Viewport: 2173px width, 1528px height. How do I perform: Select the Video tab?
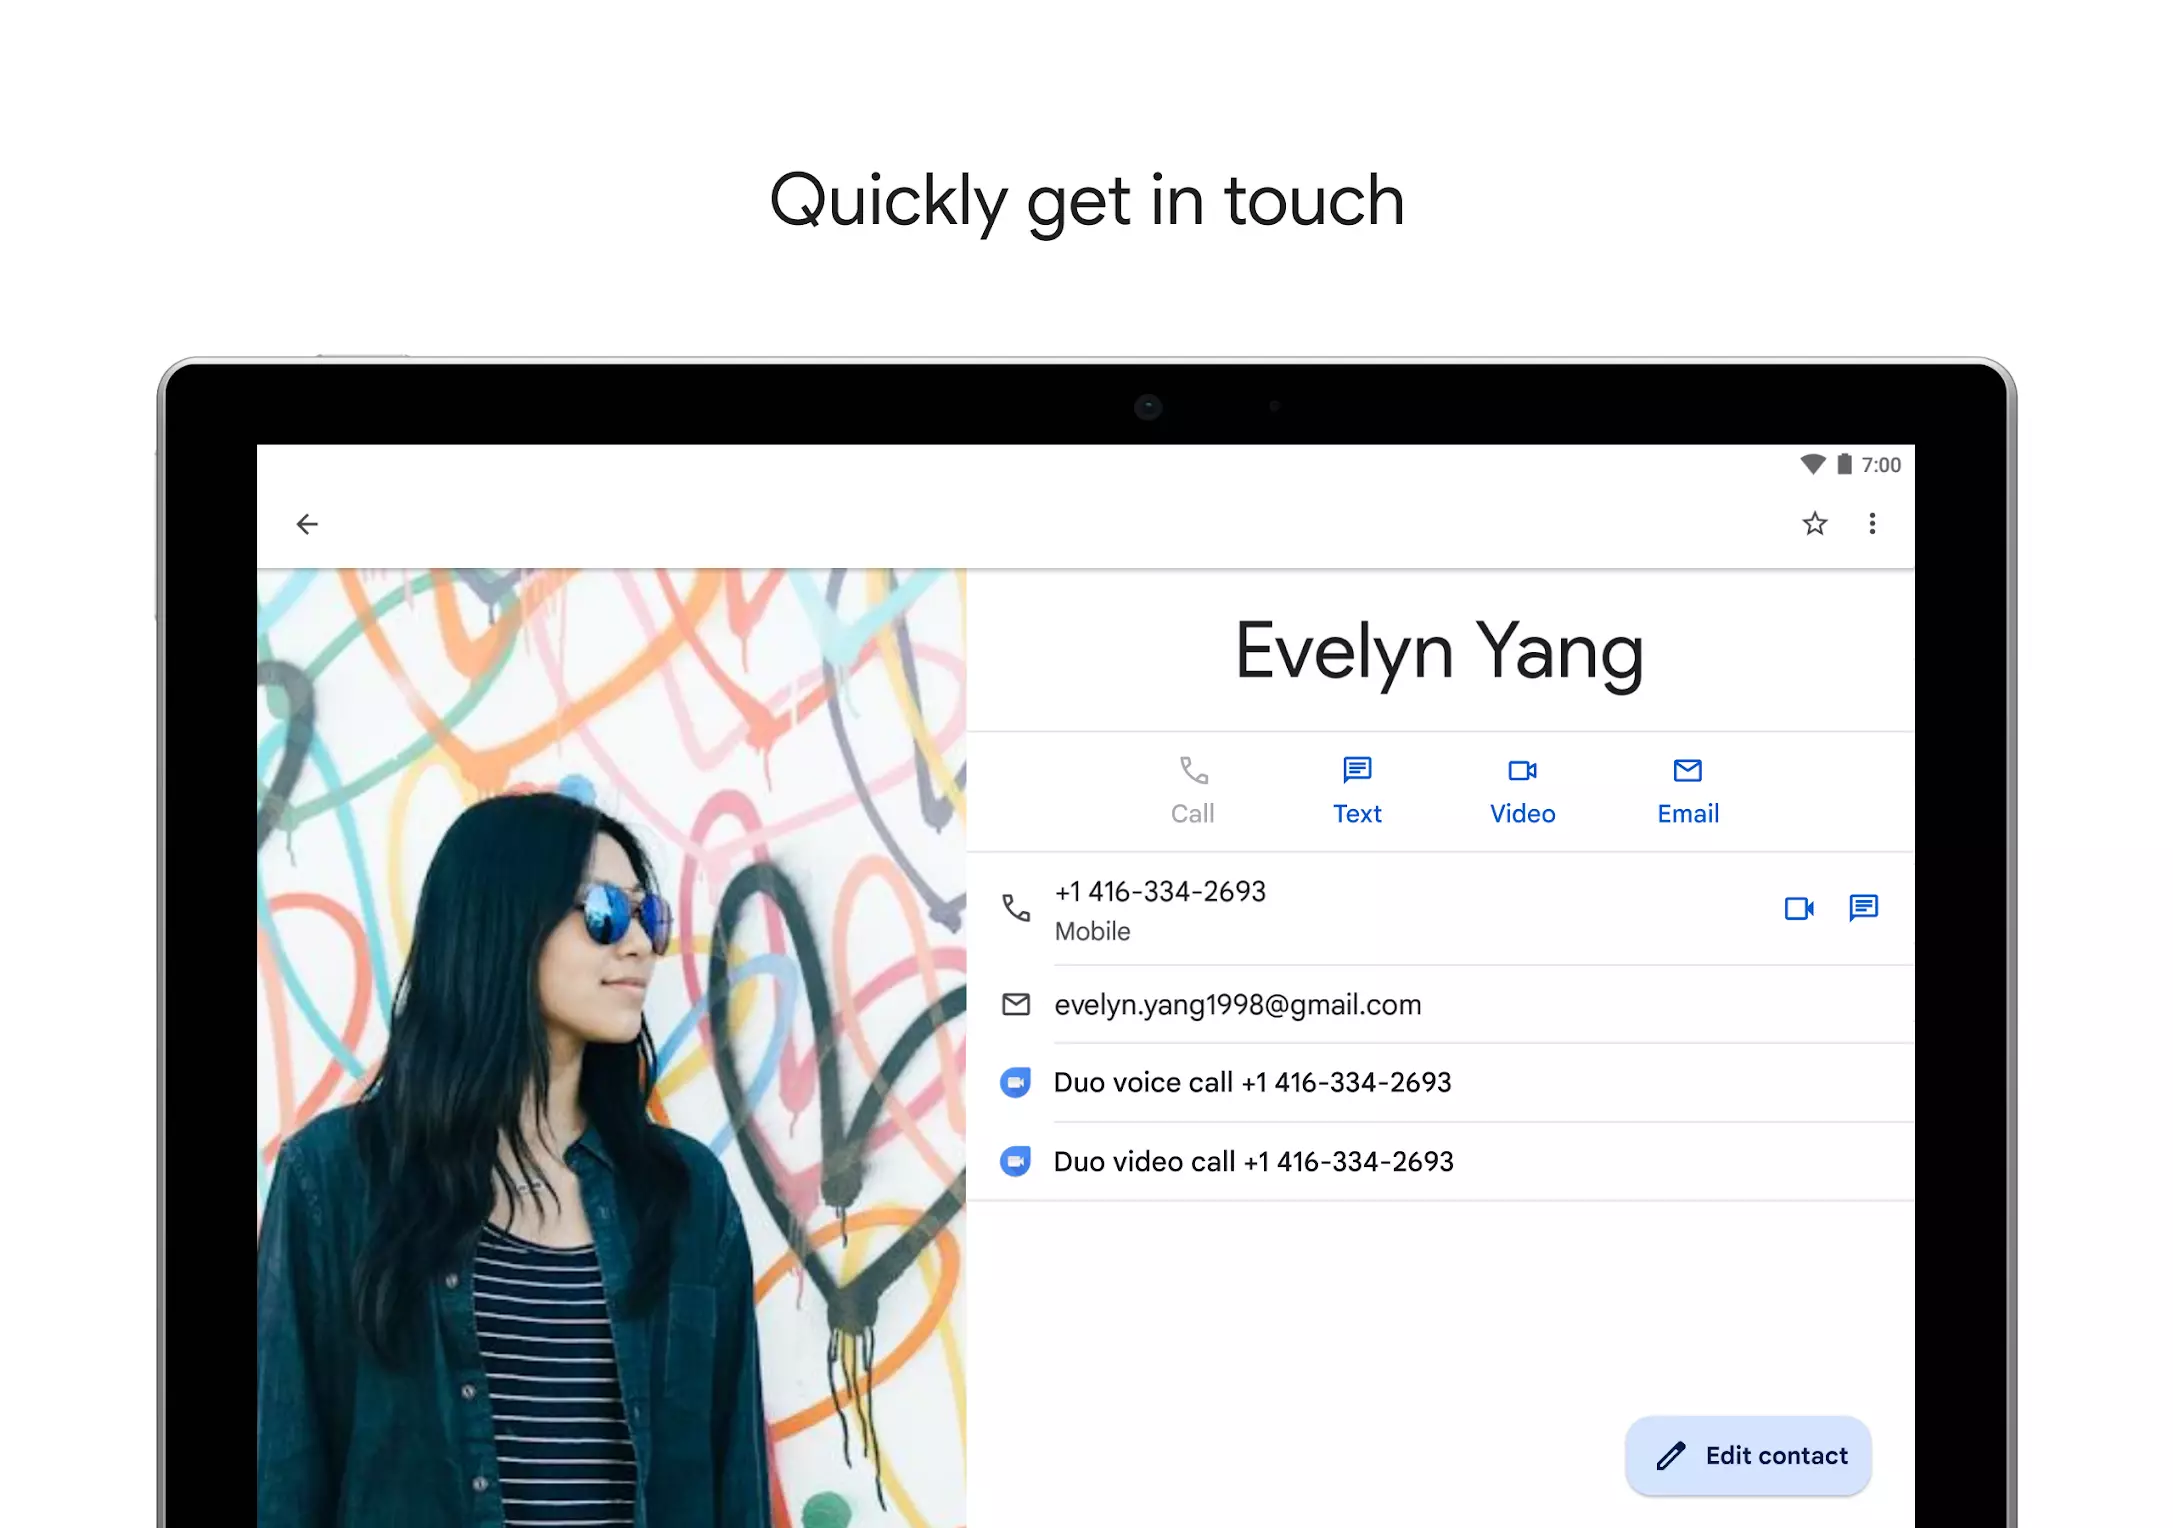click(1525, 787)
